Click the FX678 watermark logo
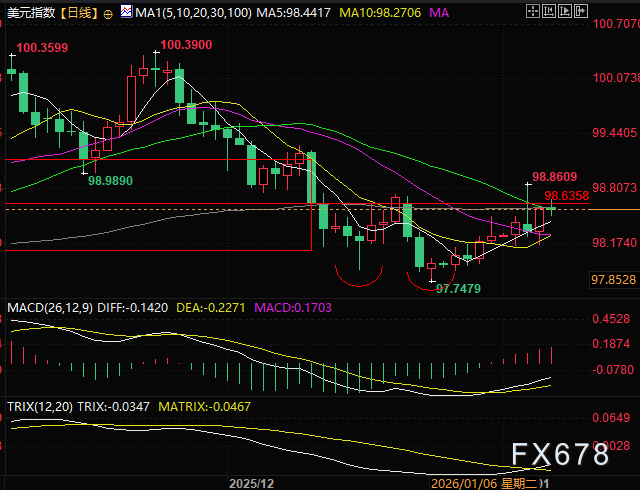Image resolution: width=640 pixels, height=490 pixels. tap(560, 454)
